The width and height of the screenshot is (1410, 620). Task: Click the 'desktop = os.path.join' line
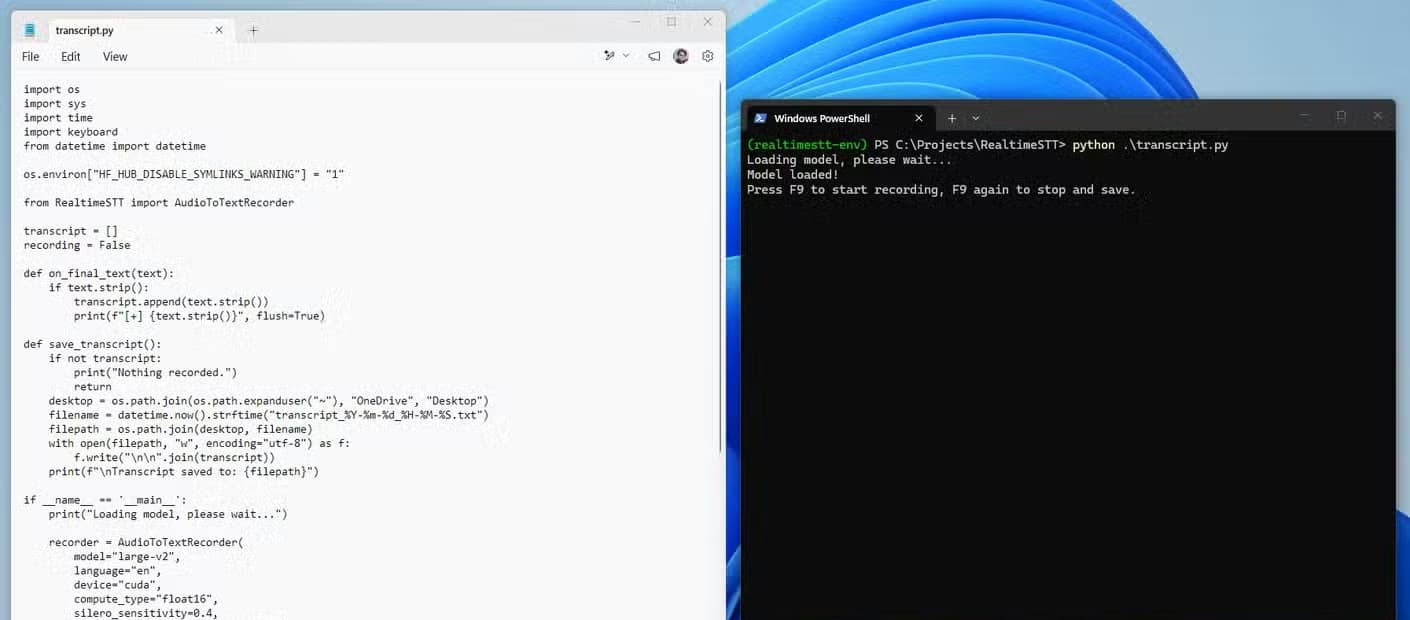coord(268,400)
